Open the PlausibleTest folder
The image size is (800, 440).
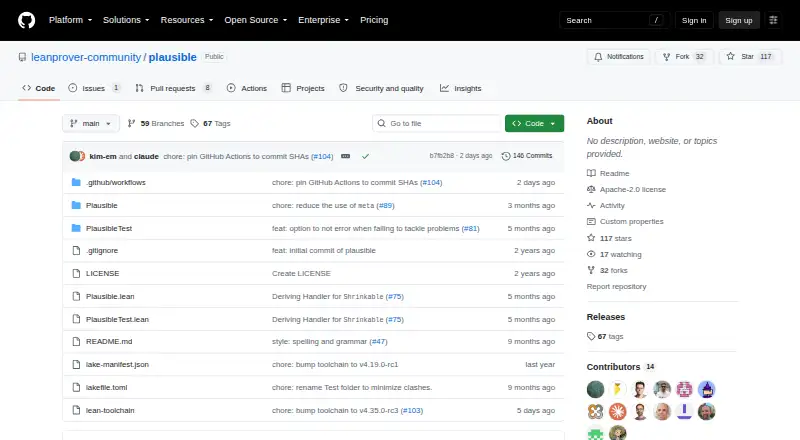point(109,228)
